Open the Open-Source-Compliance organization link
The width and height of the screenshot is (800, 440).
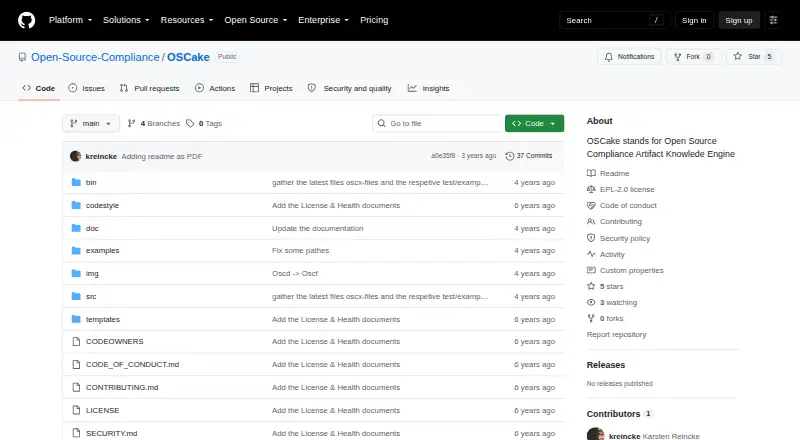tap(95, 57)
